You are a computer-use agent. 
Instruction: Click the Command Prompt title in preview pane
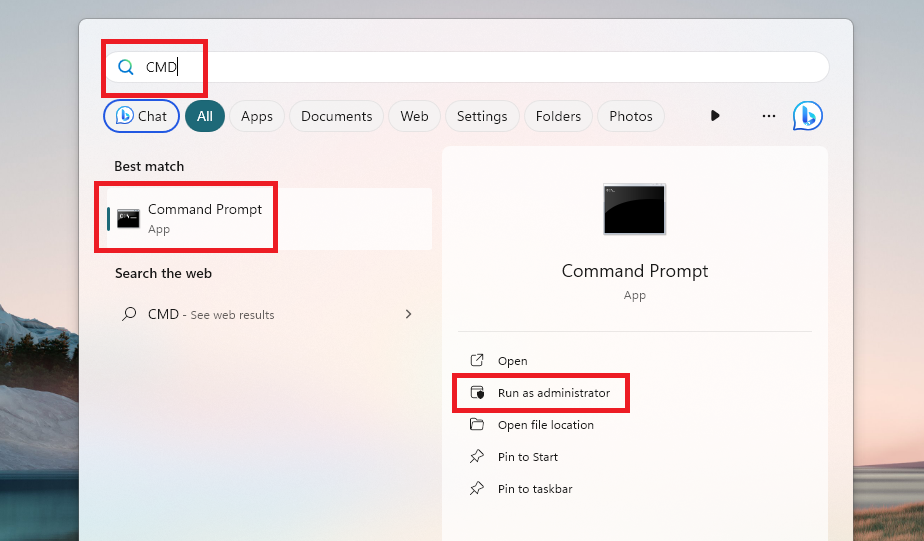point(635,271)
